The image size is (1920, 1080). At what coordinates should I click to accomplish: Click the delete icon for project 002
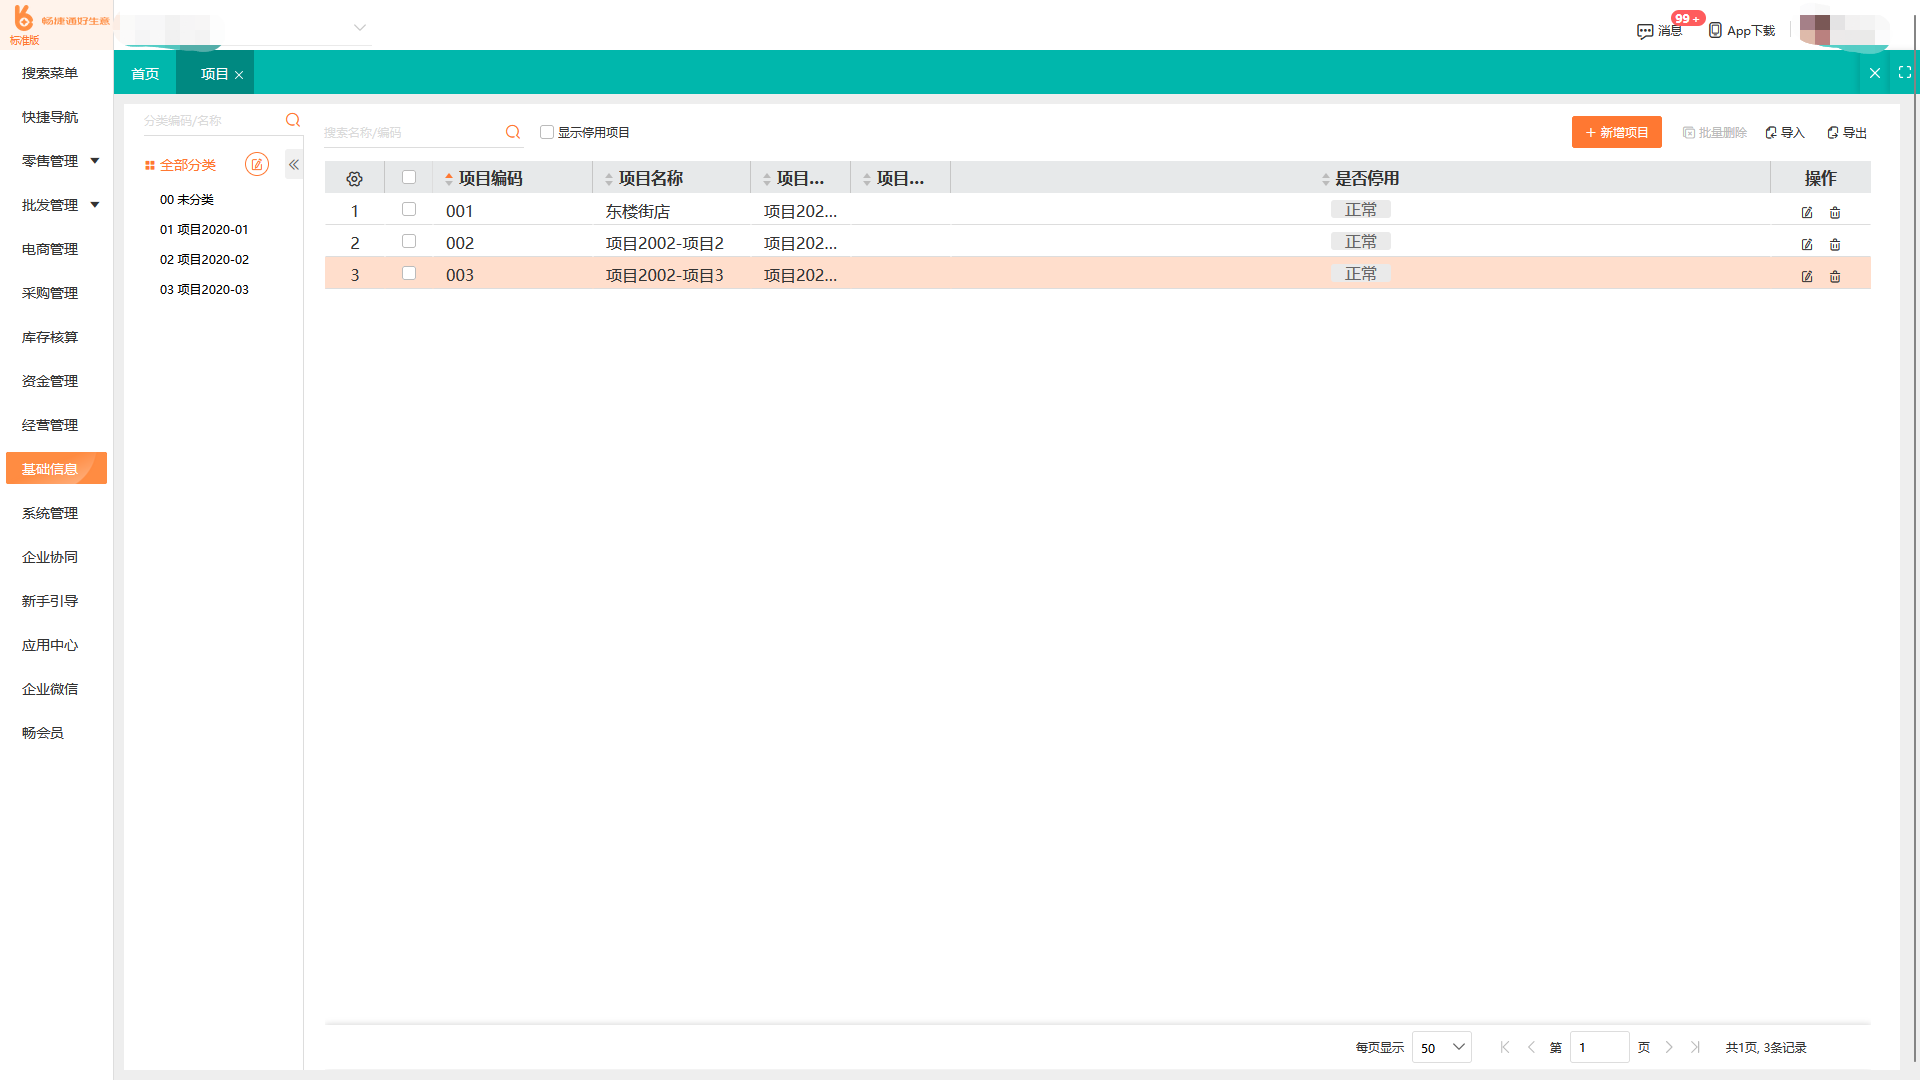click(1836, 243)
